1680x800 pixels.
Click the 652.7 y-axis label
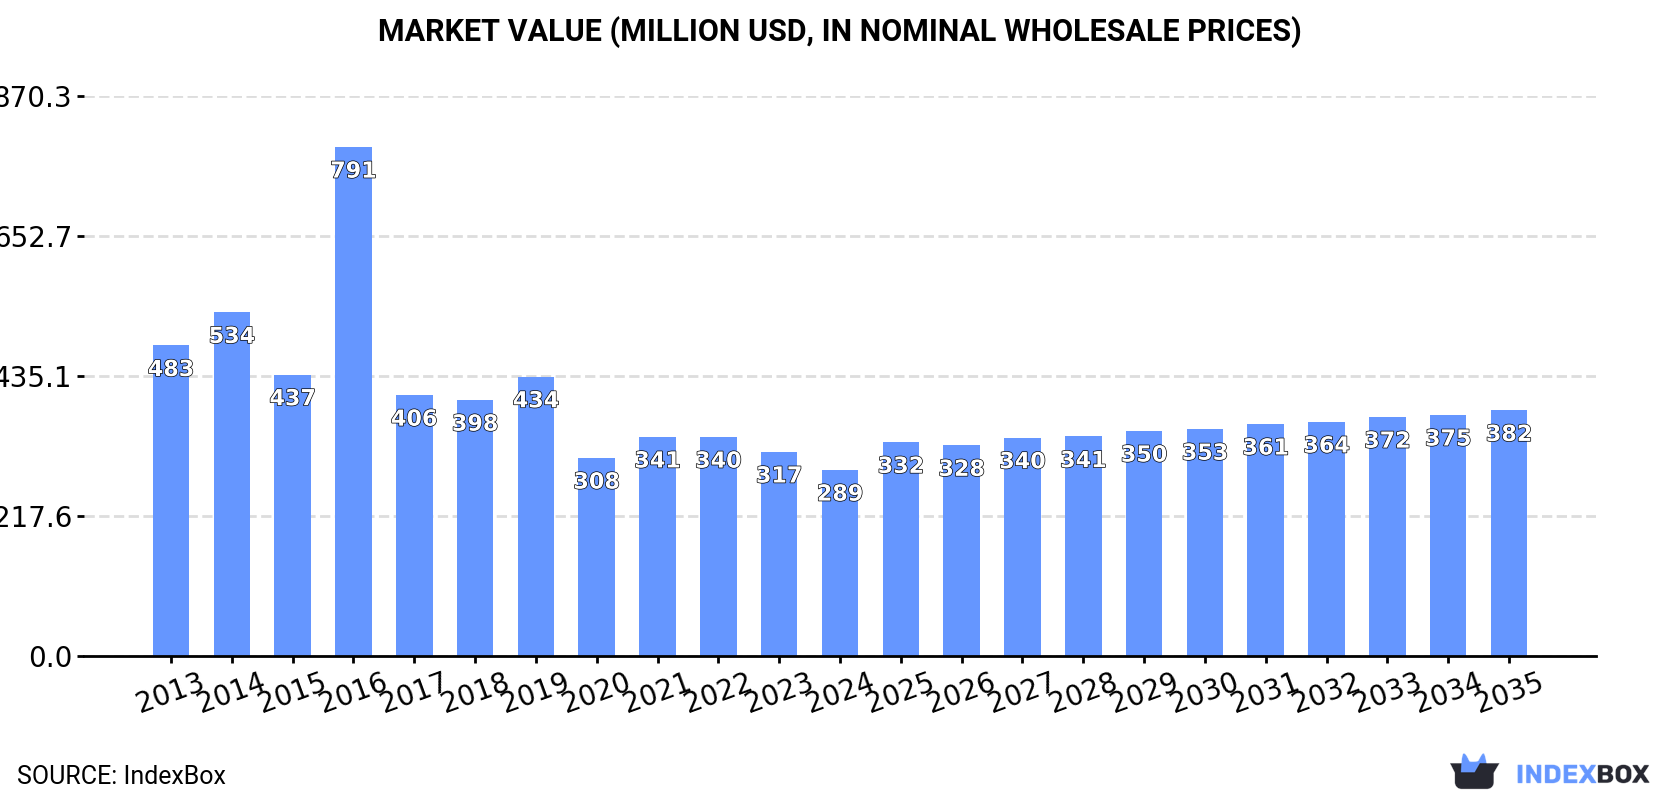tap(36, 237)
